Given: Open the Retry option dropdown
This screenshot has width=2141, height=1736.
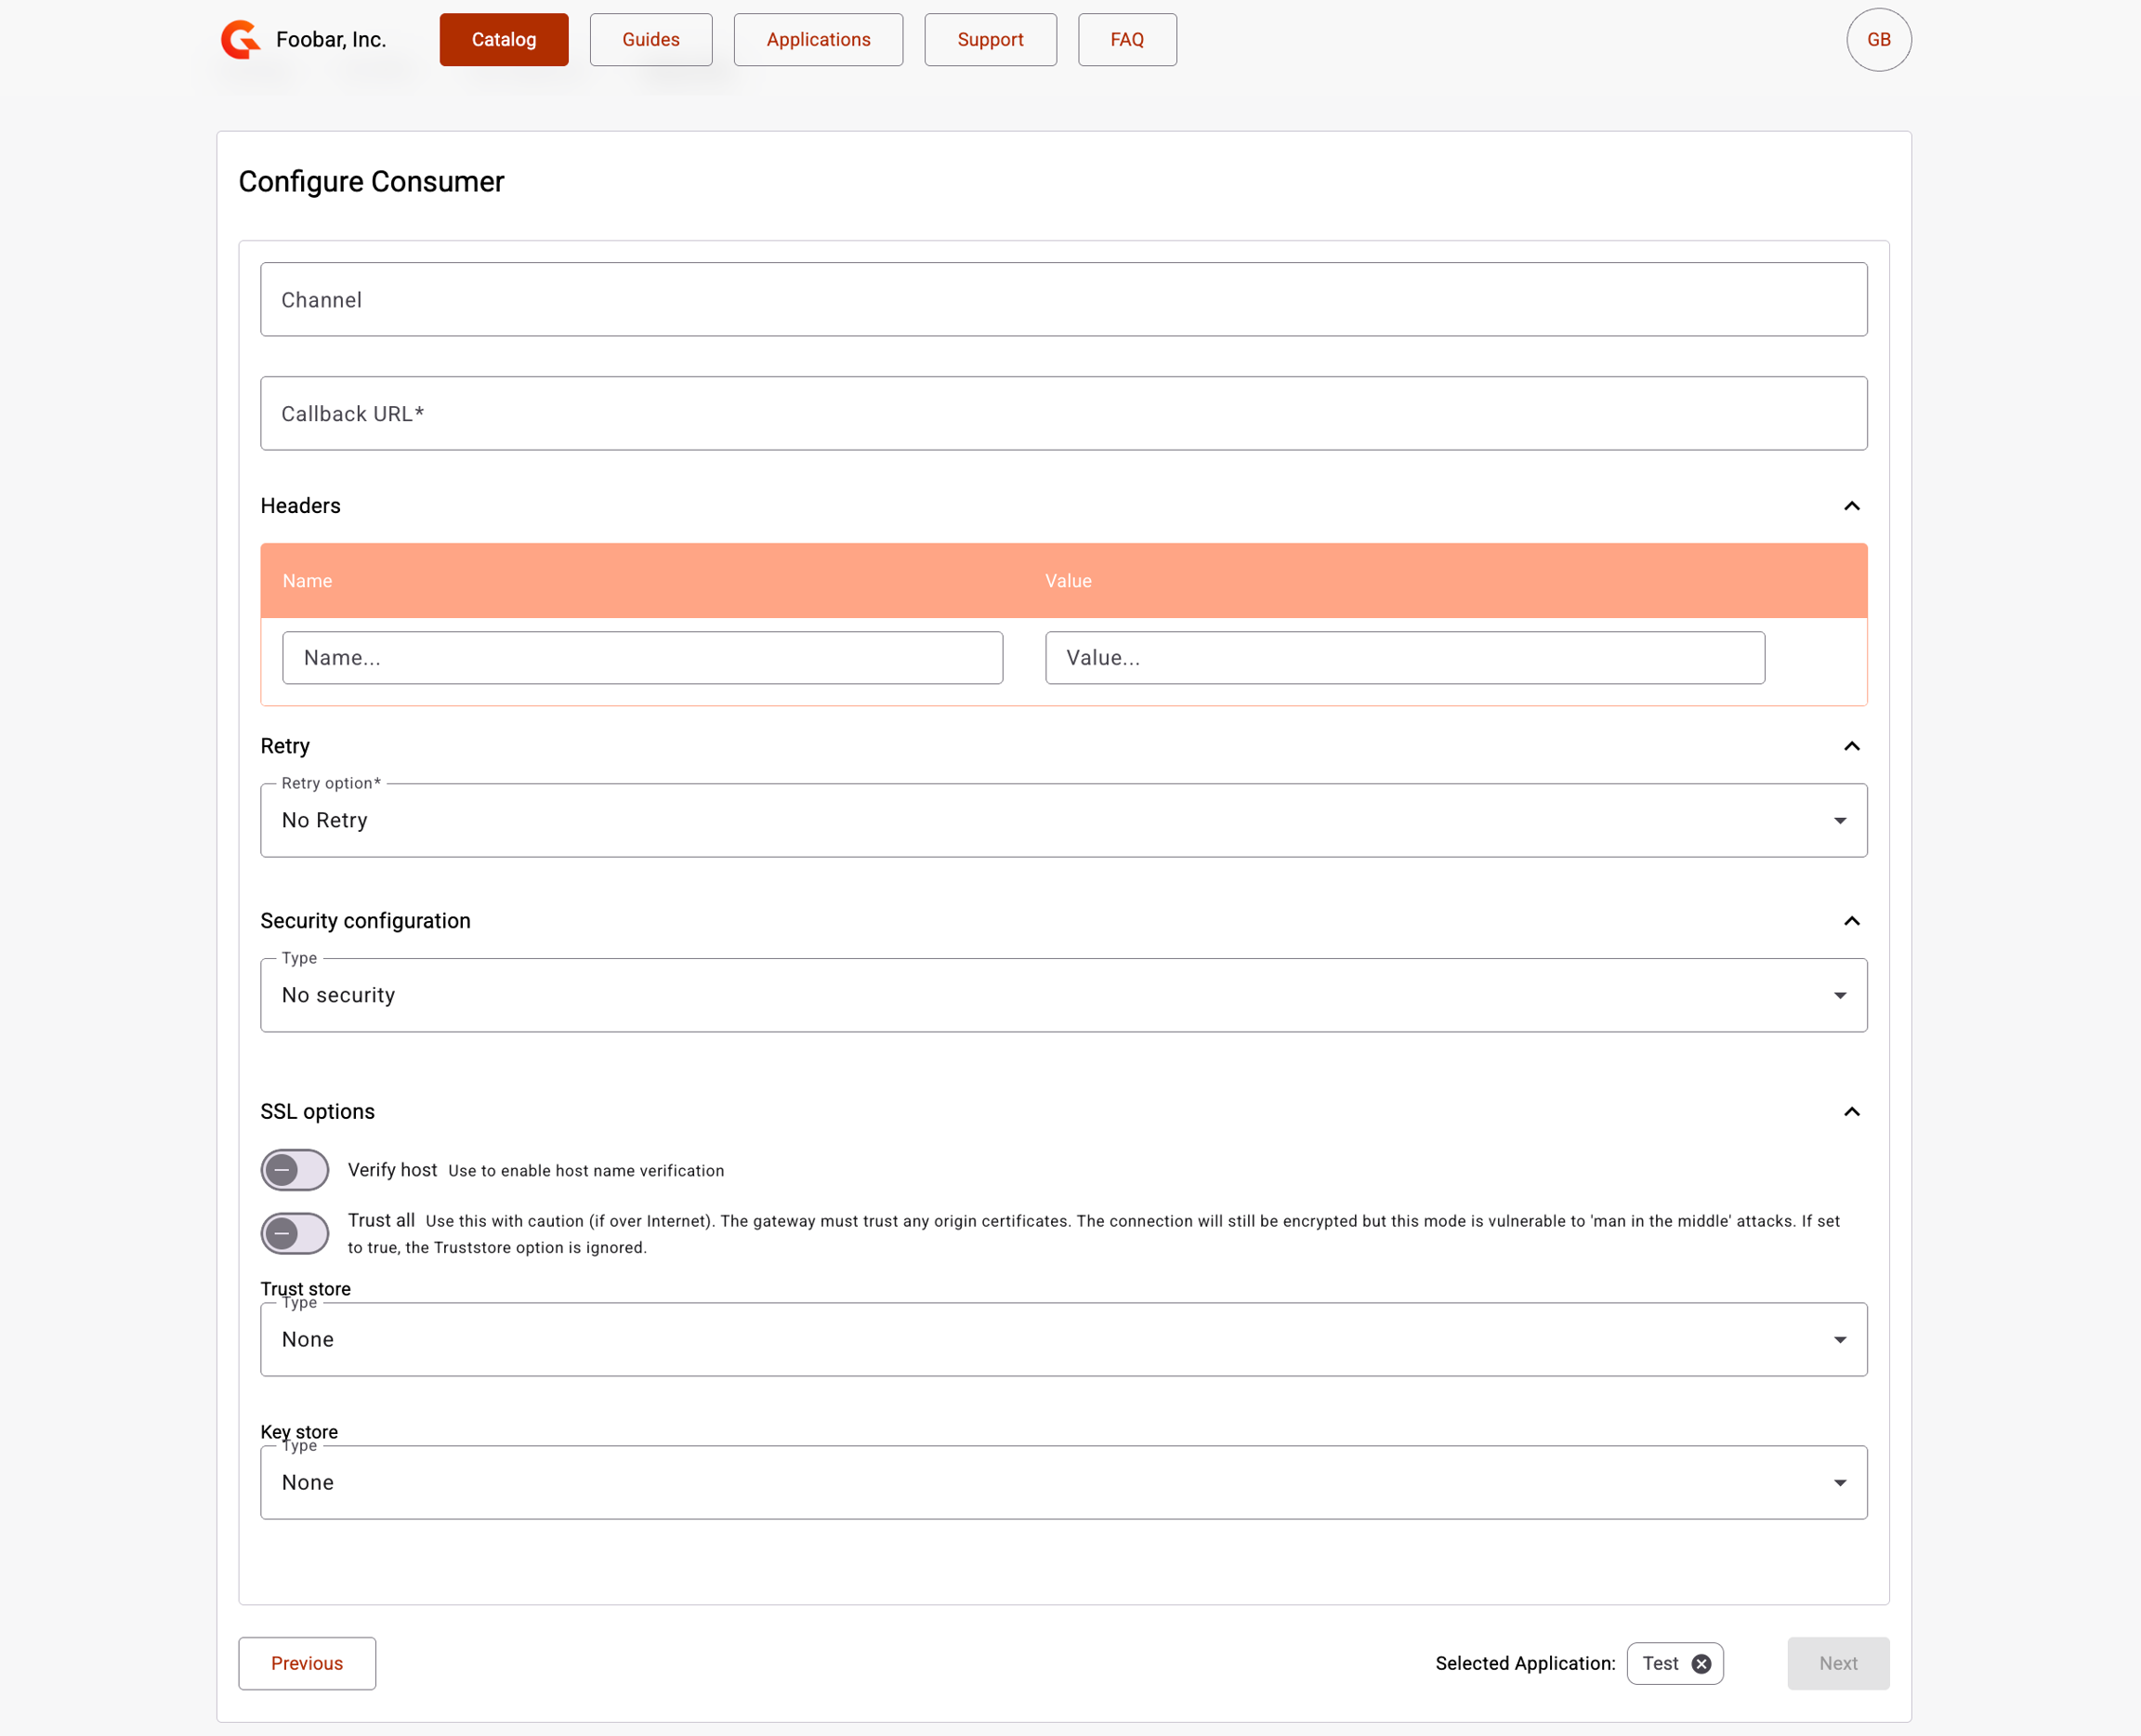Looking at the screenshot, I should pos(1062,820).
